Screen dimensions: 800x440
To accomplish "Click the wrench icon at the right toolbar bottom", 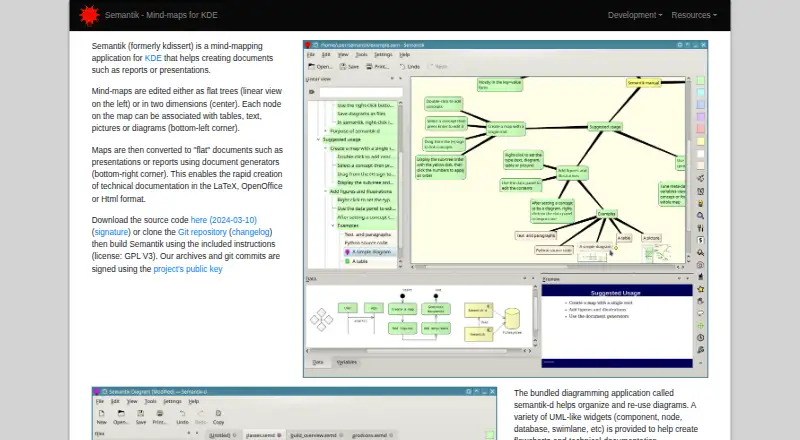I will 701,350.
